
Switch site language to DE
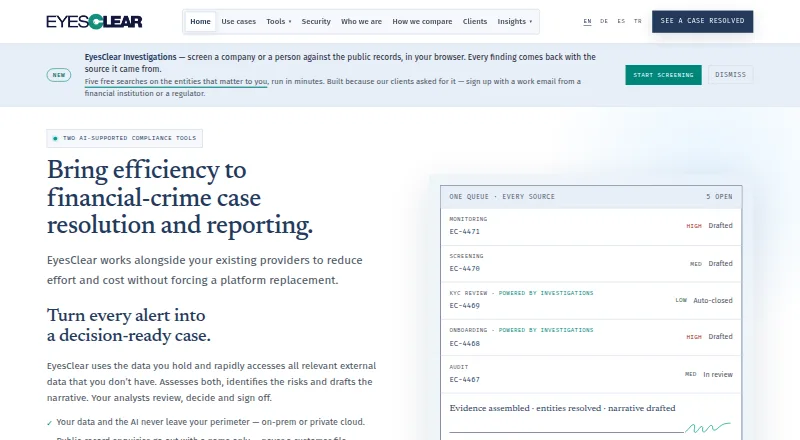pos(604,21)
